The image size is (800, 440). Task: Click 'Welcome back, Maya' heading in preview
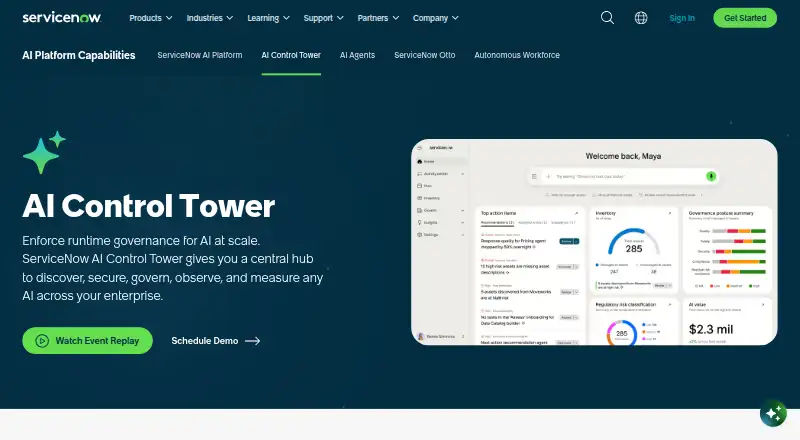(x=623, y=156)
